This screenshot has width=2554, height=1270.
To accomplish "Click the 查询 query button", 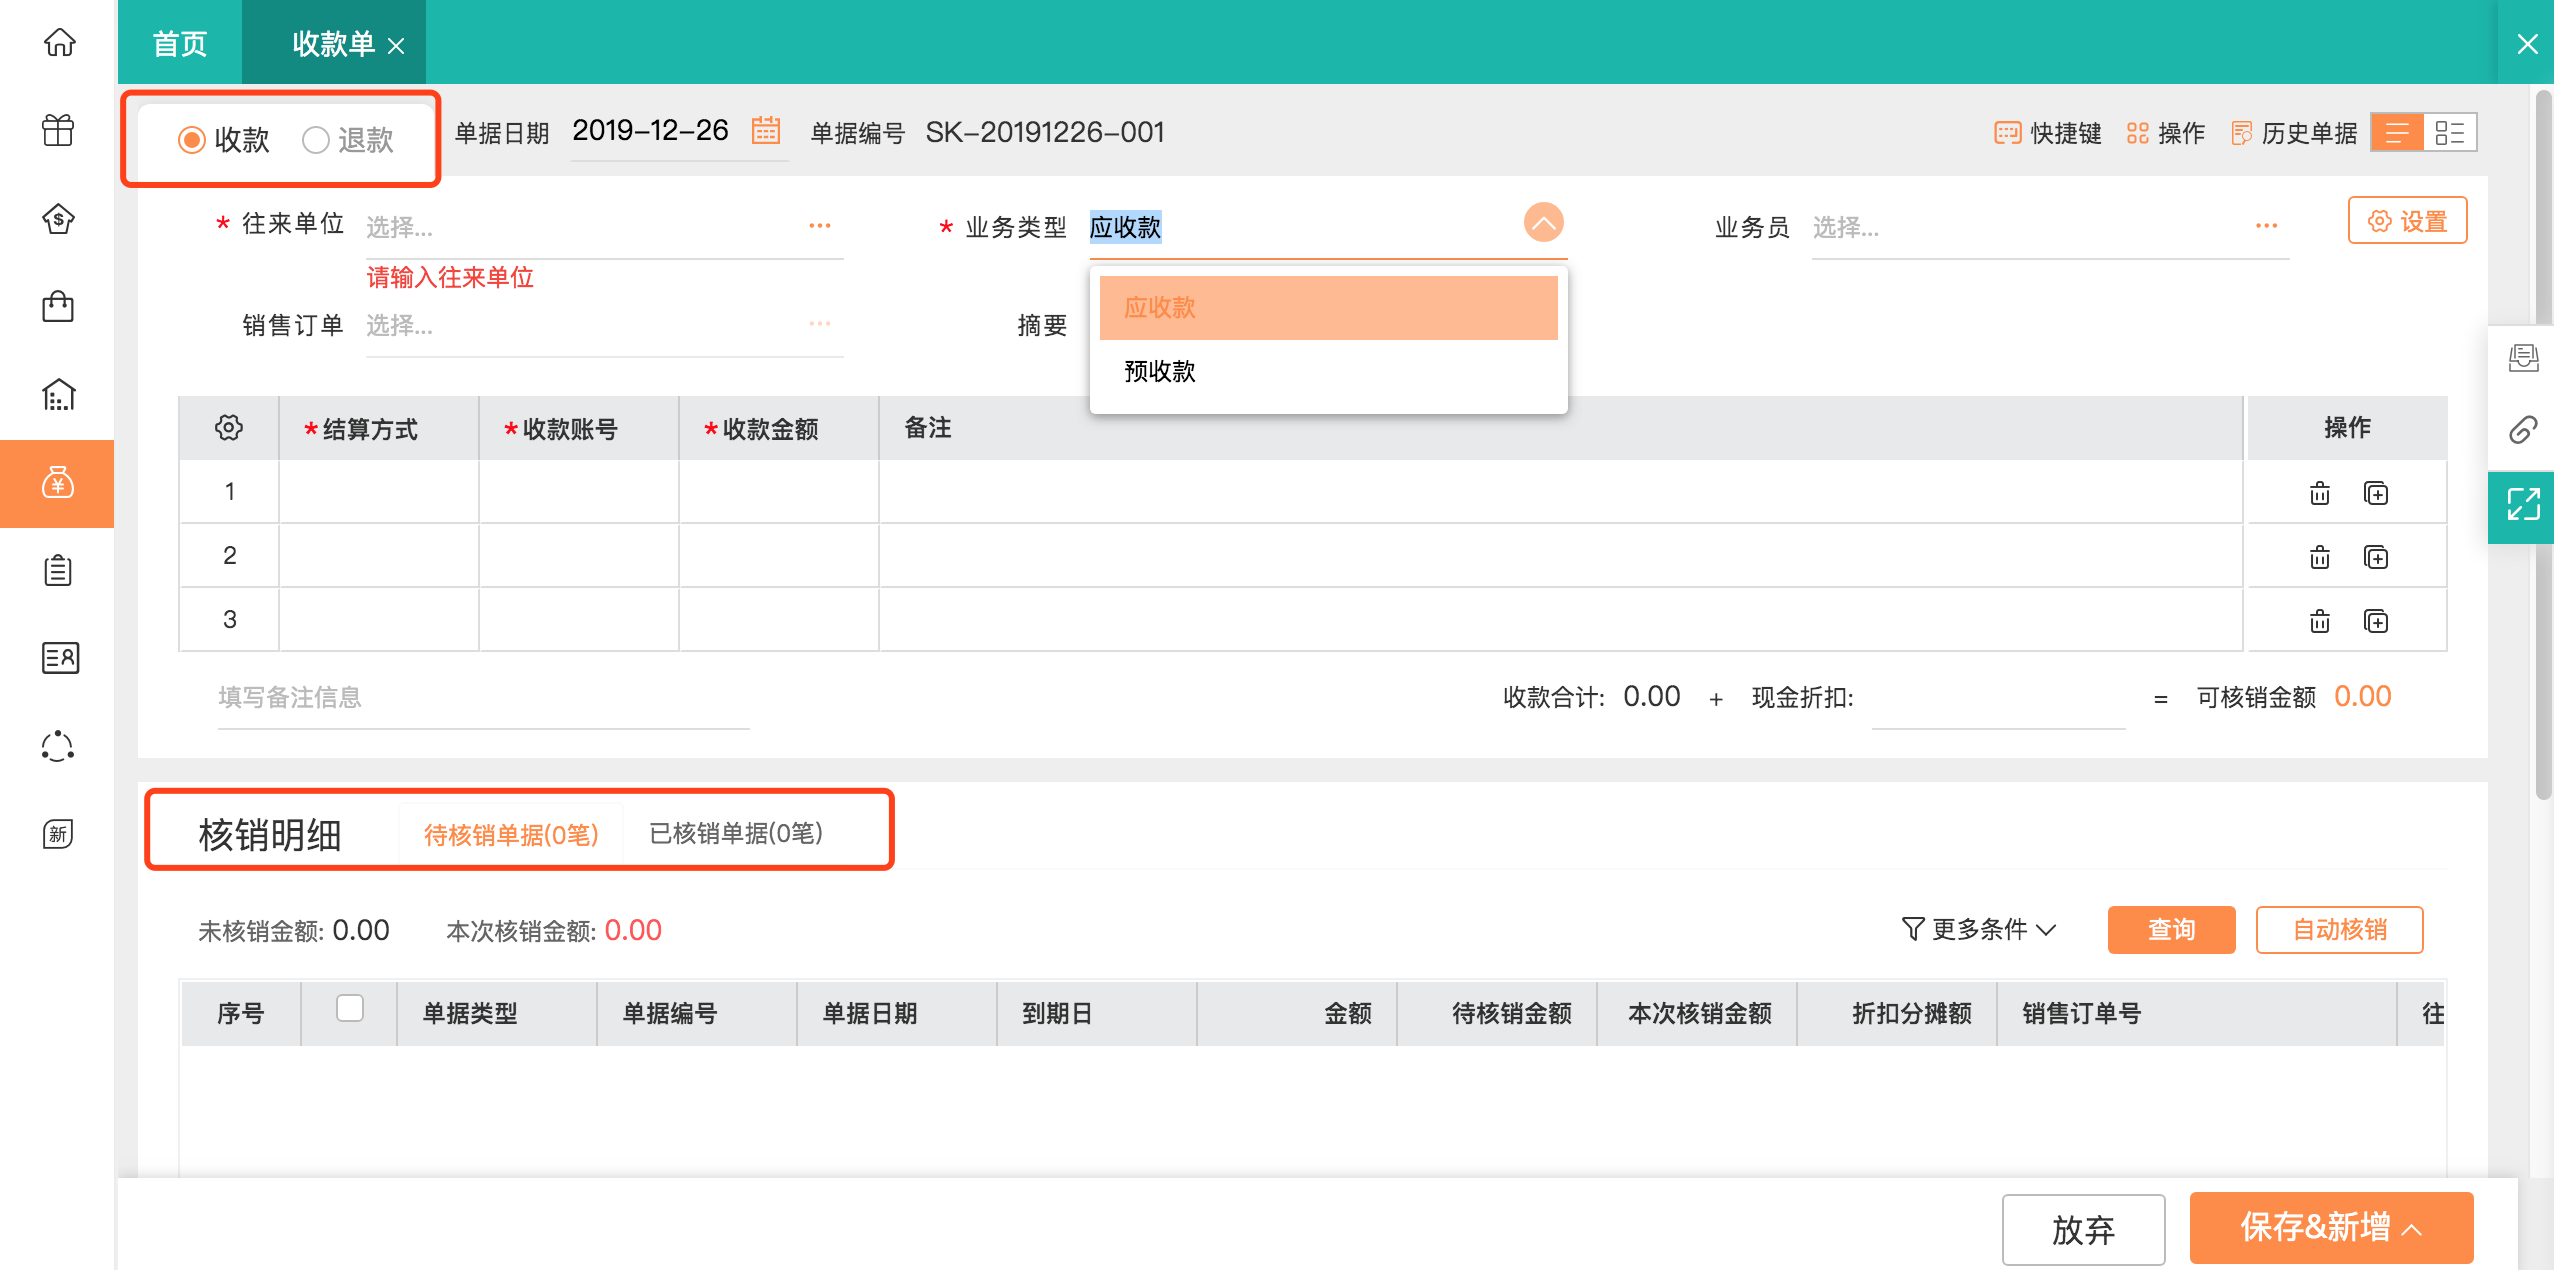I will (2170, 931).
